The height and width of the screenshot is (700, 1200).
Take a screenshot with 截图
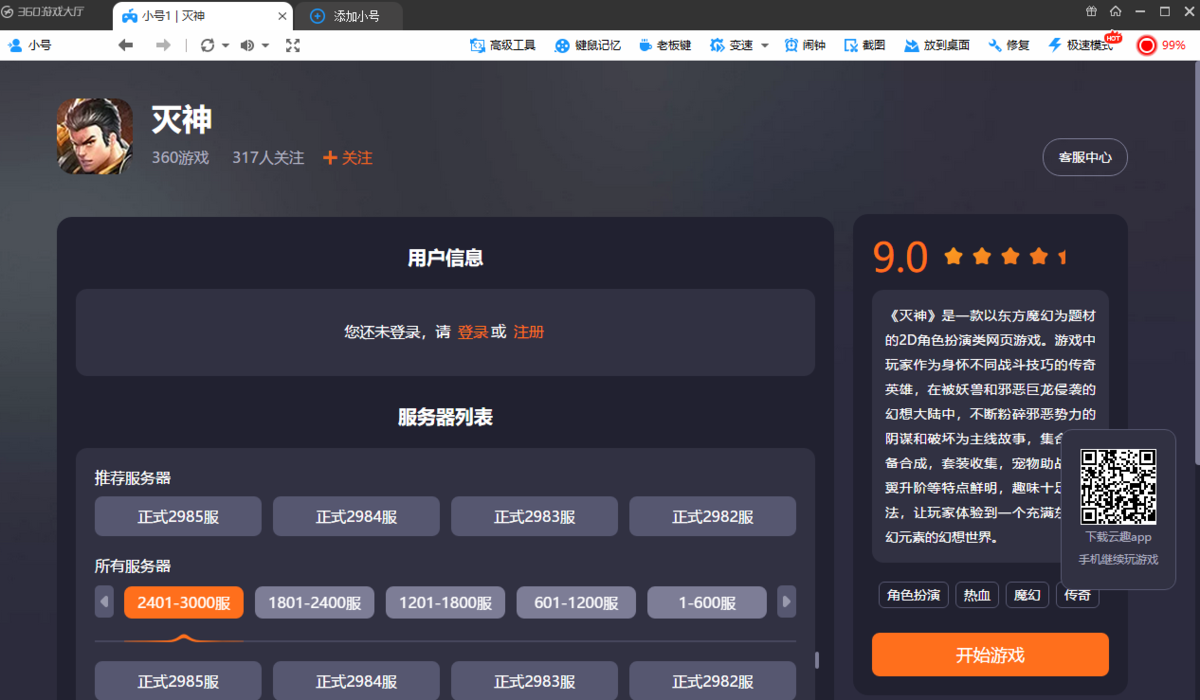click(865, 45)
